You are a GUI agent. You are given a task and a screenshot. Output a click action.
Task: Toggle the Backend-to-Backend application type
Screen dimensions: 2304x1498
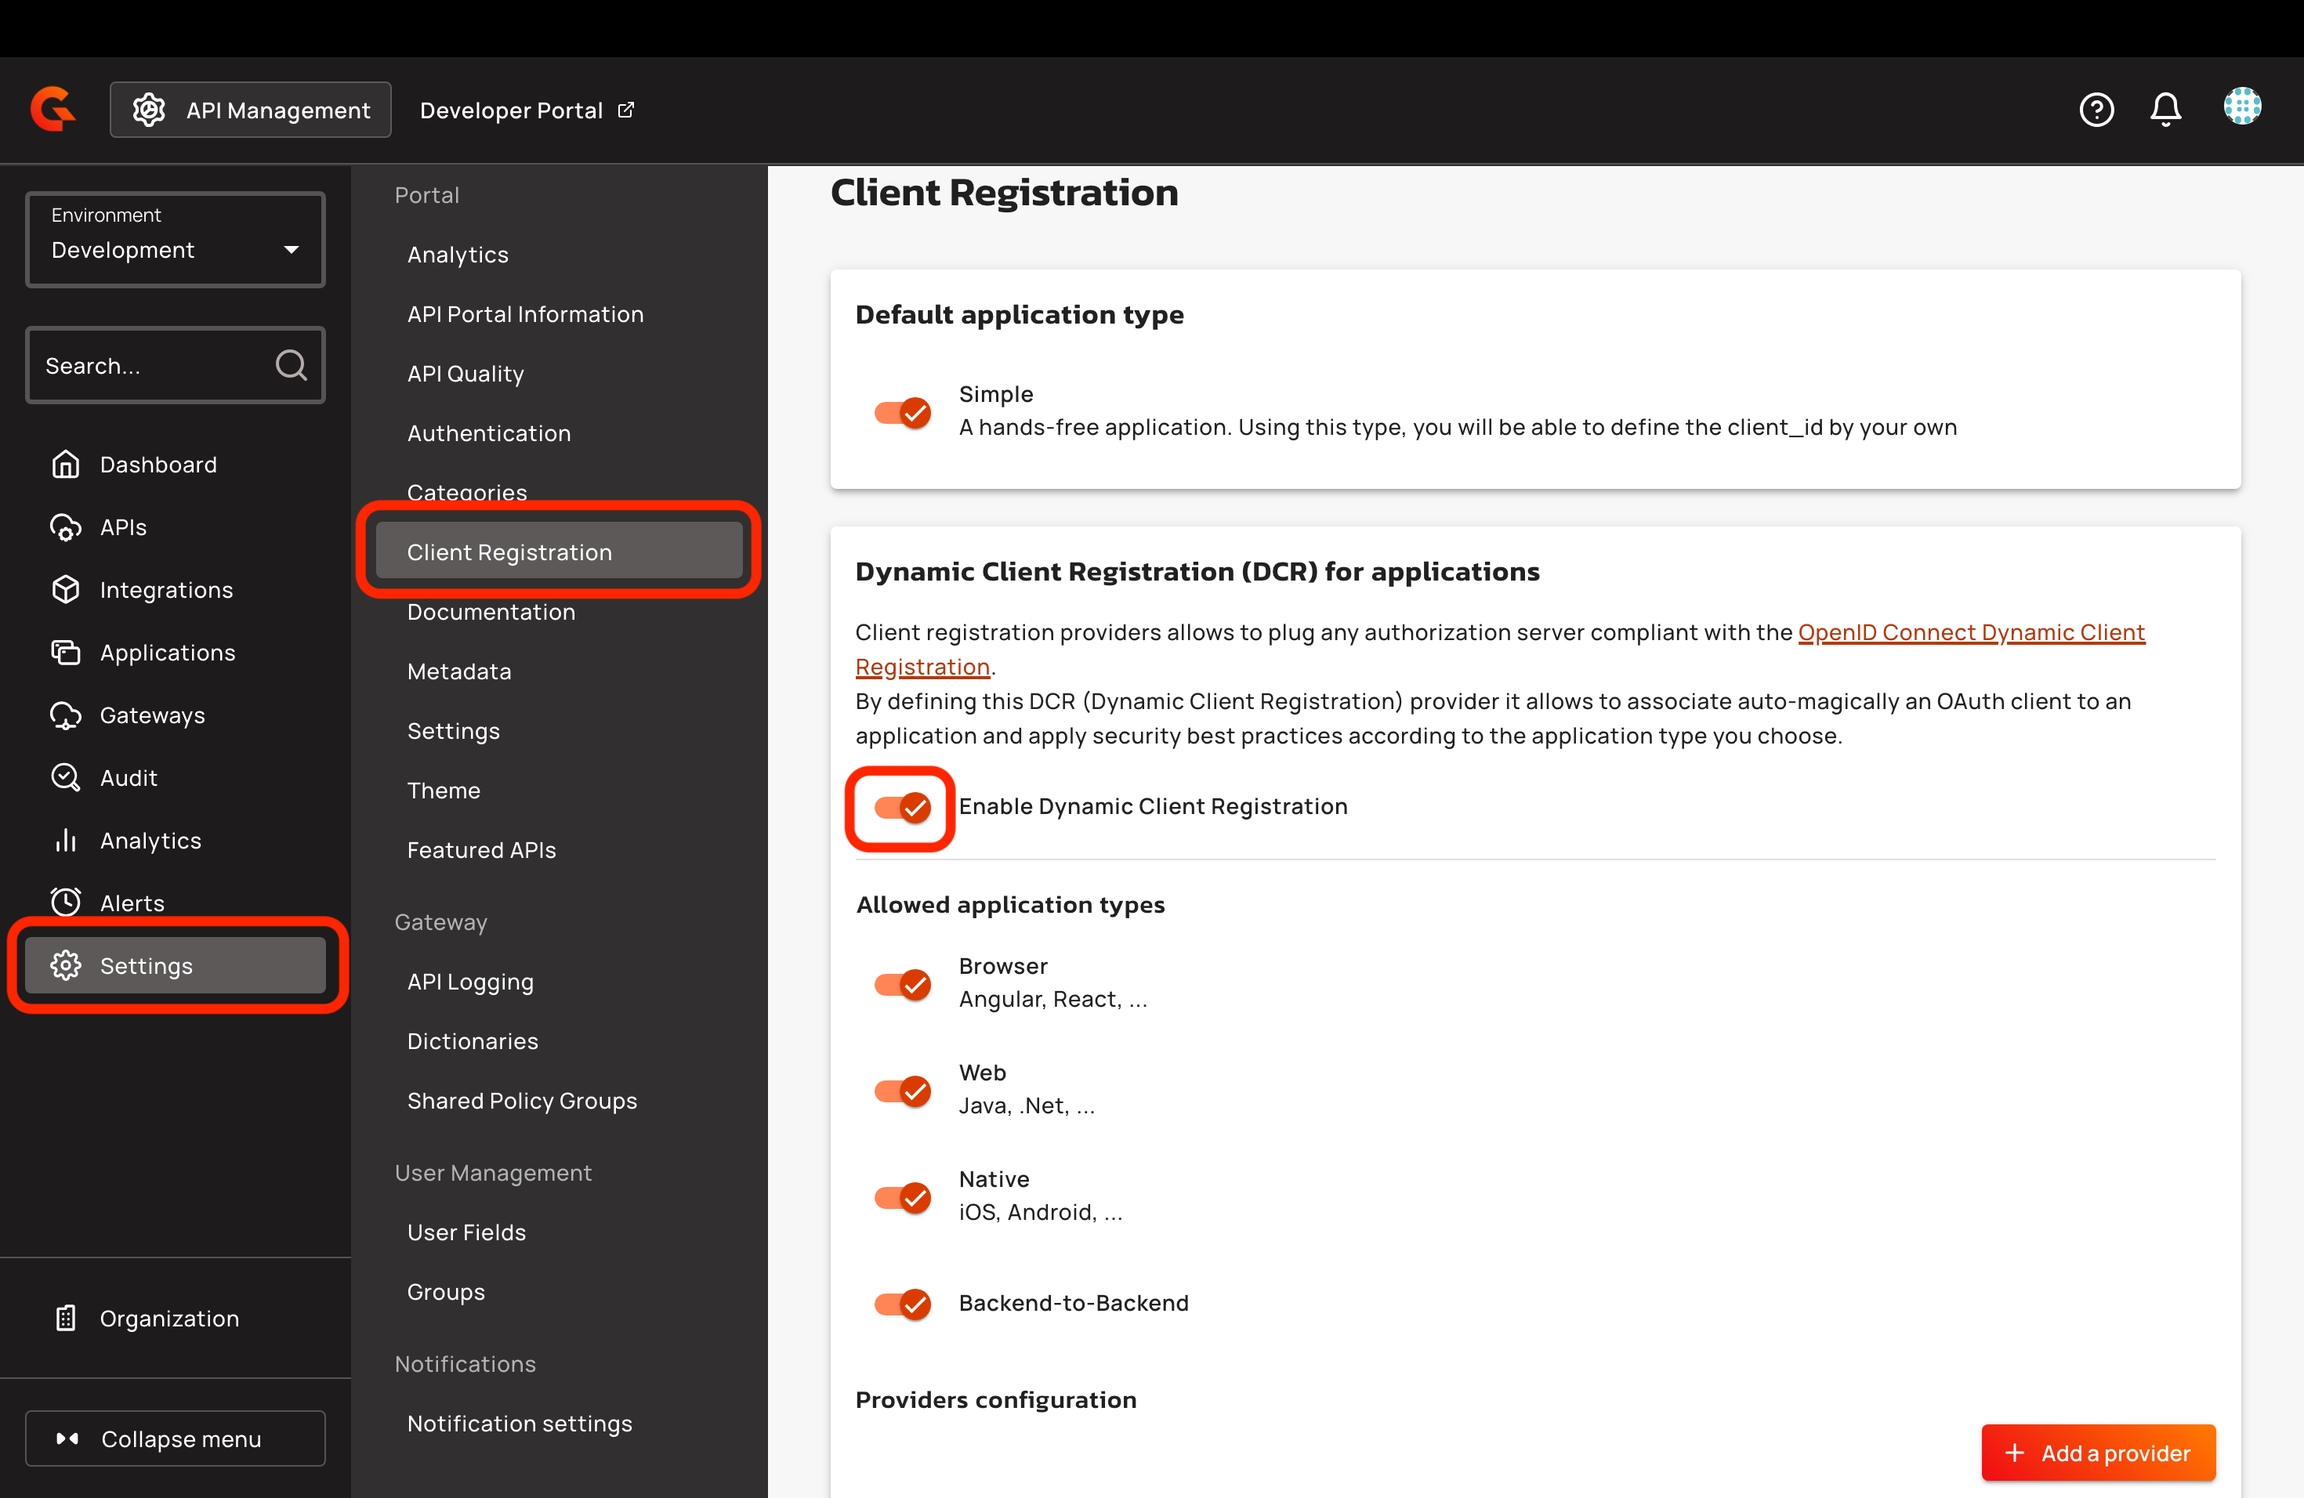pyautogui.click(x=901, y=1304)
